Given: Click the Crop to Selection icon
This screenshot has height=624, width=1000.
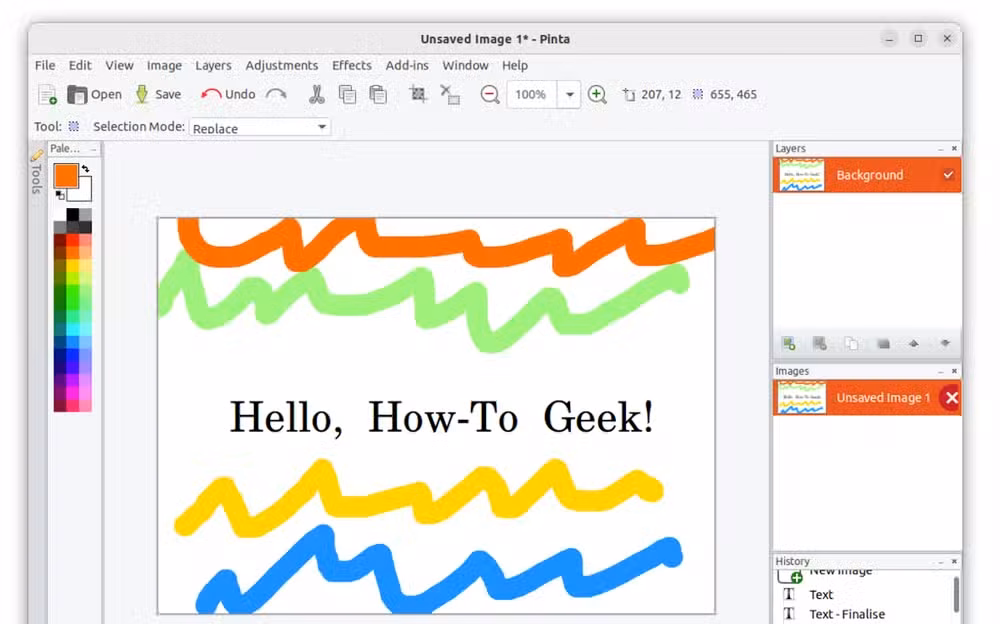Looking at the screenshot, I should (x=418, y=94).
